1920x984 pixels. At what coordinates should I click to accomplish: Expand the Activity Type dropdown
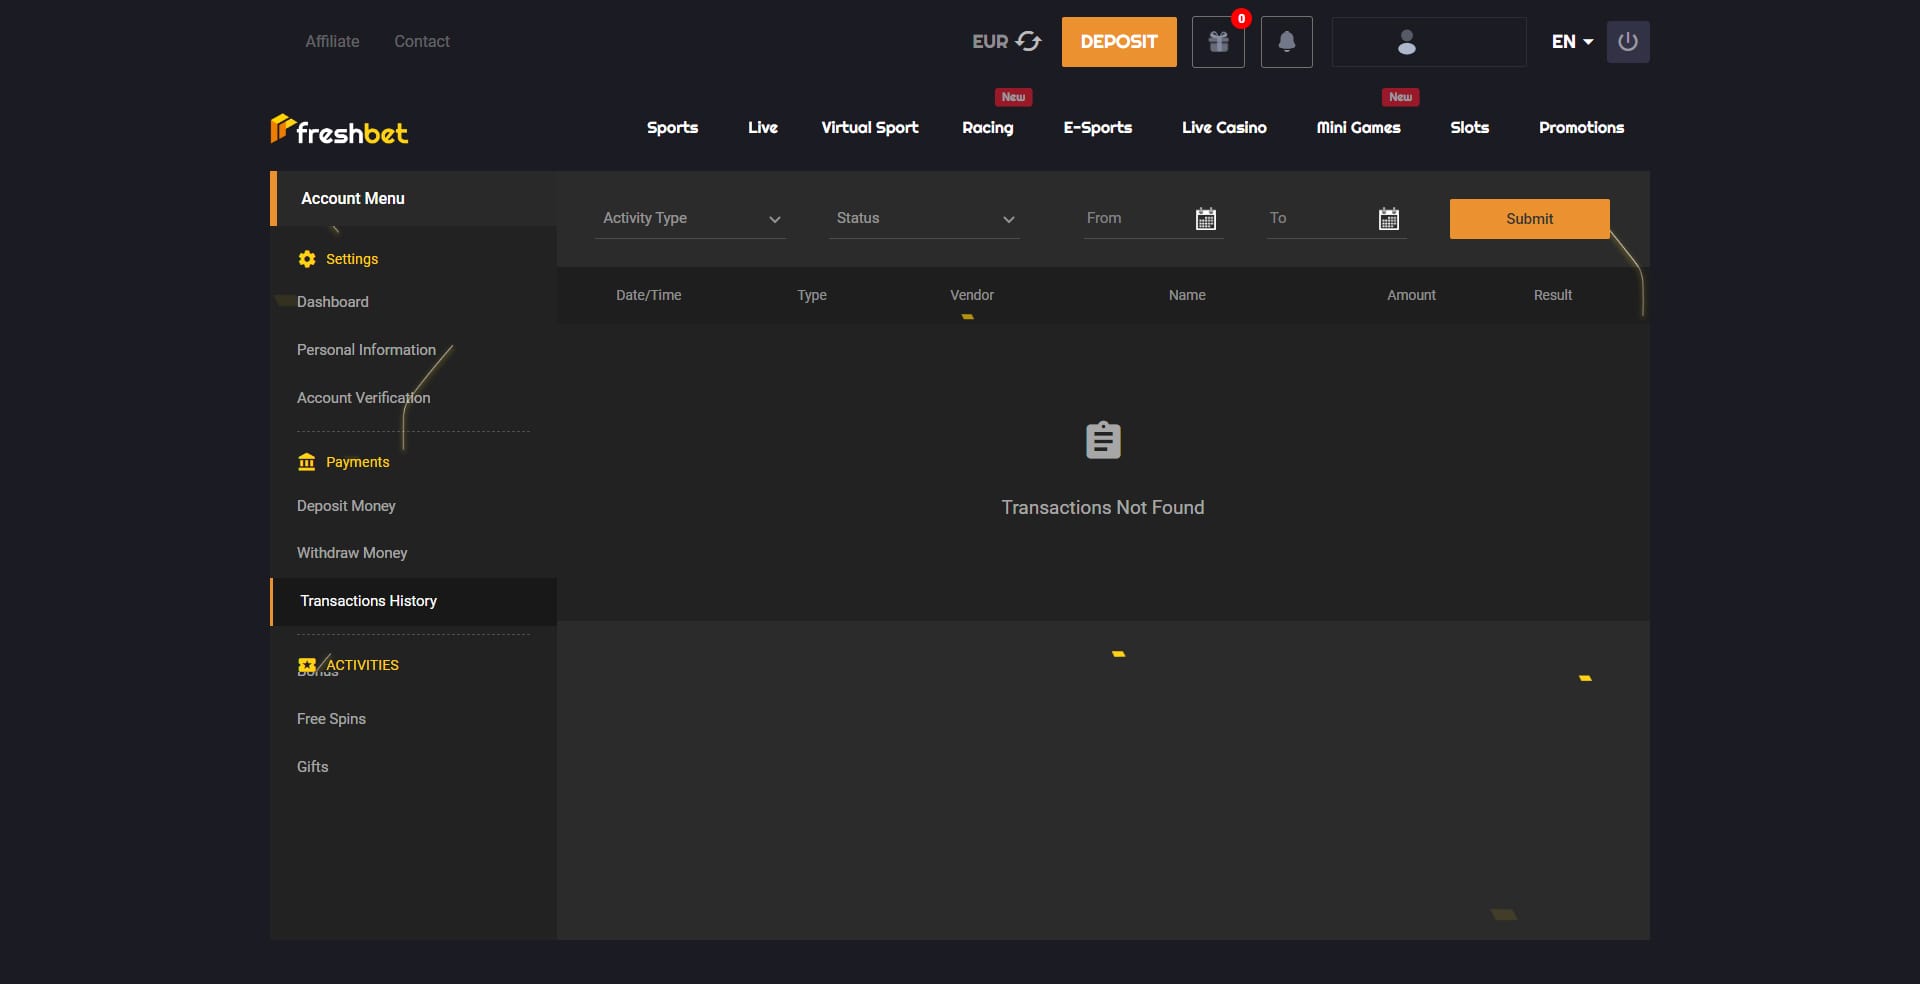coord(690,218)
